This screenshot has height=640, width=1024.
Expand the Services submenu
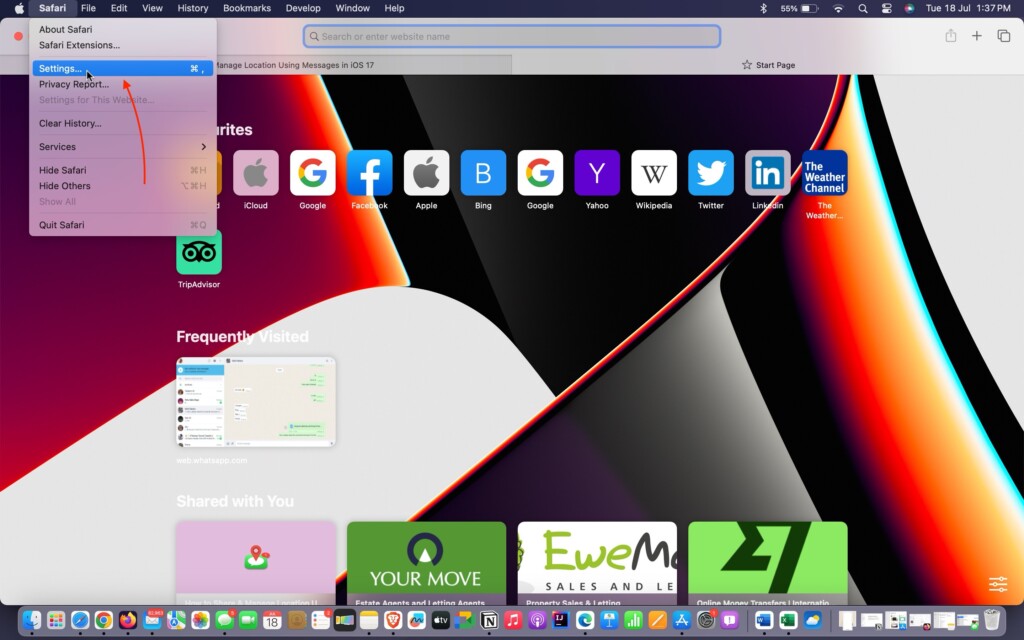(x=122, y=147)
